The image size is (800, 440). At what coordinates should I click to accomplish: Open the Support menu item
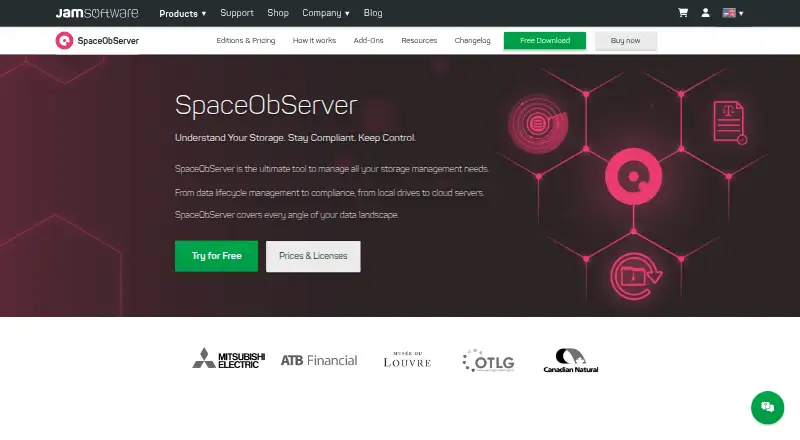point(237,13)
